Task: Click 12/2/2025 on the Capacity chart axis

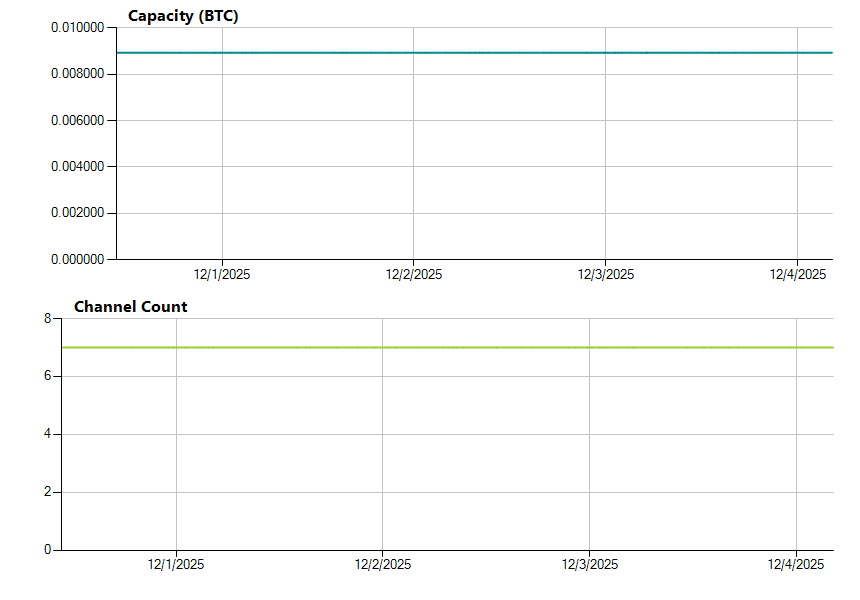Action: pyautogui.click(x=413, y=275)
